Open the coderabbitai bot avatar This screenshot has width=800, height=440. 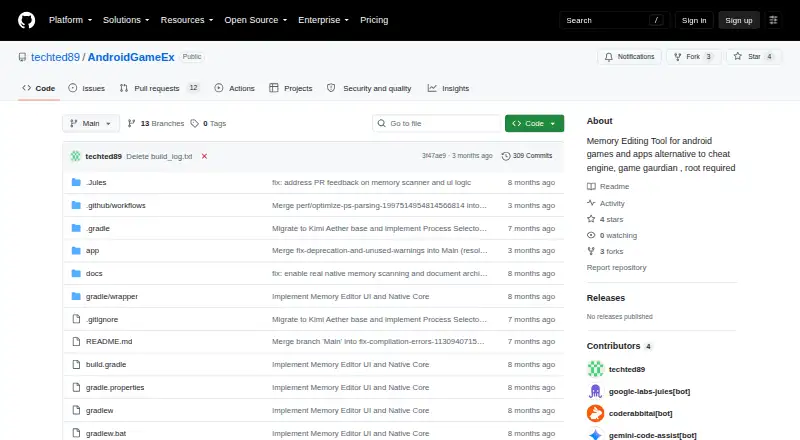tap(595, 413)
